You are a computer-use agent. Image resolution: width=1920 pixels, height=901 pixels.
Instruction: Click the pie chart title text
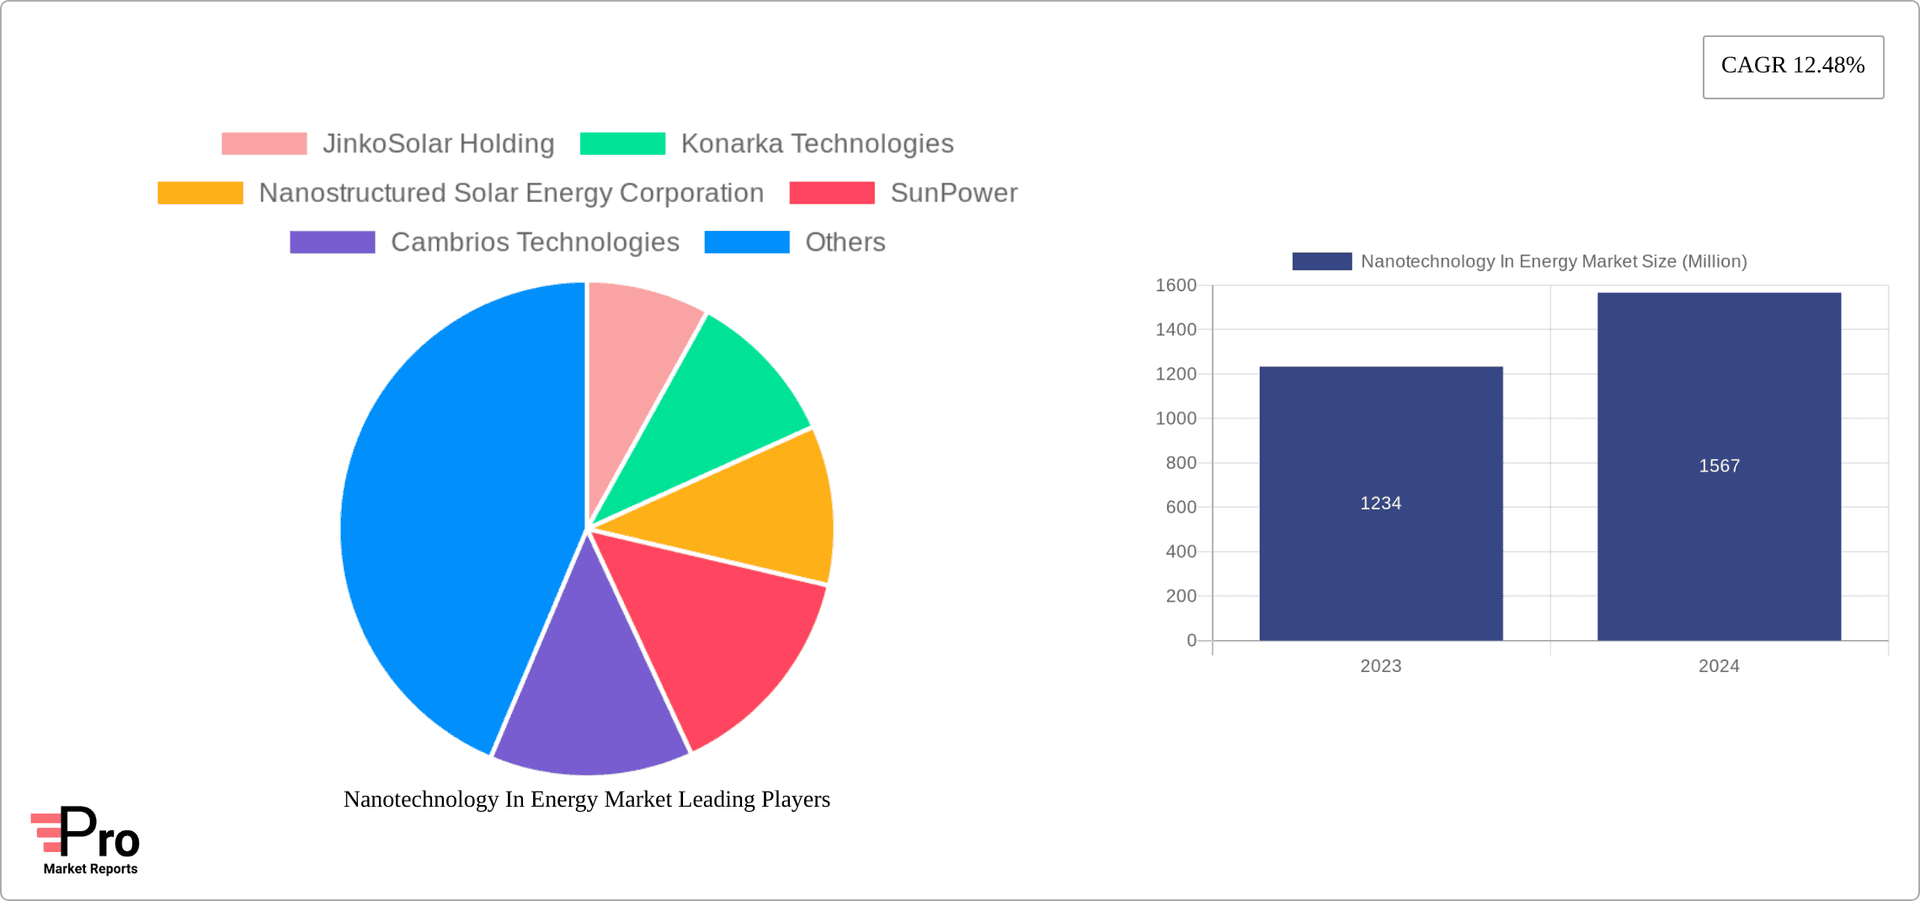click(587, 799)
